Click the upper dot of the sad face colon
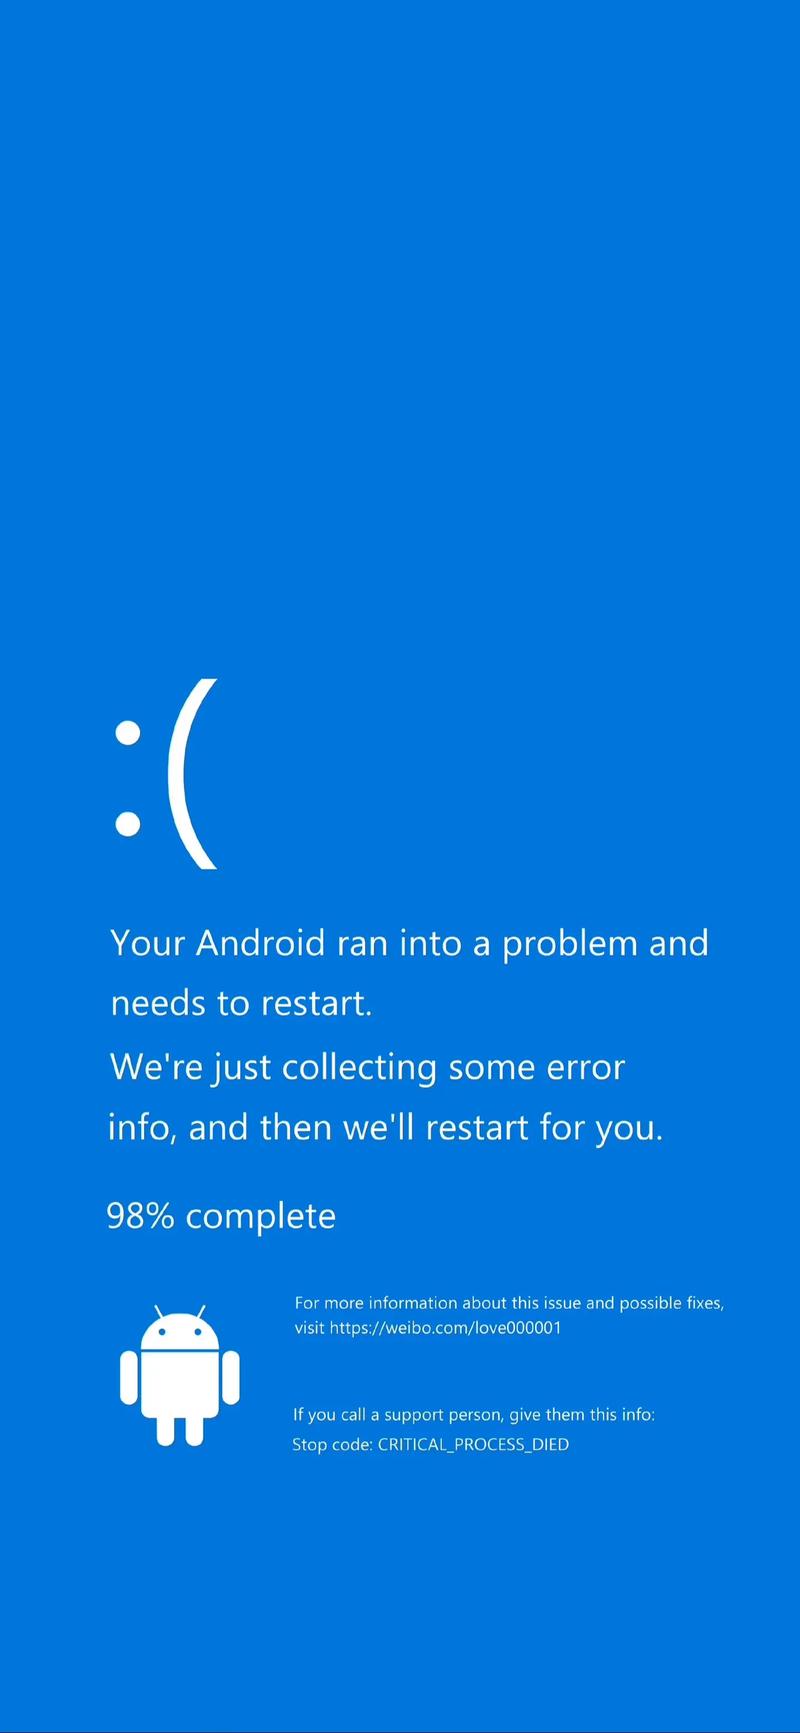The width and height of the screenshot is (800, 1733). click(x=127, y=733)
